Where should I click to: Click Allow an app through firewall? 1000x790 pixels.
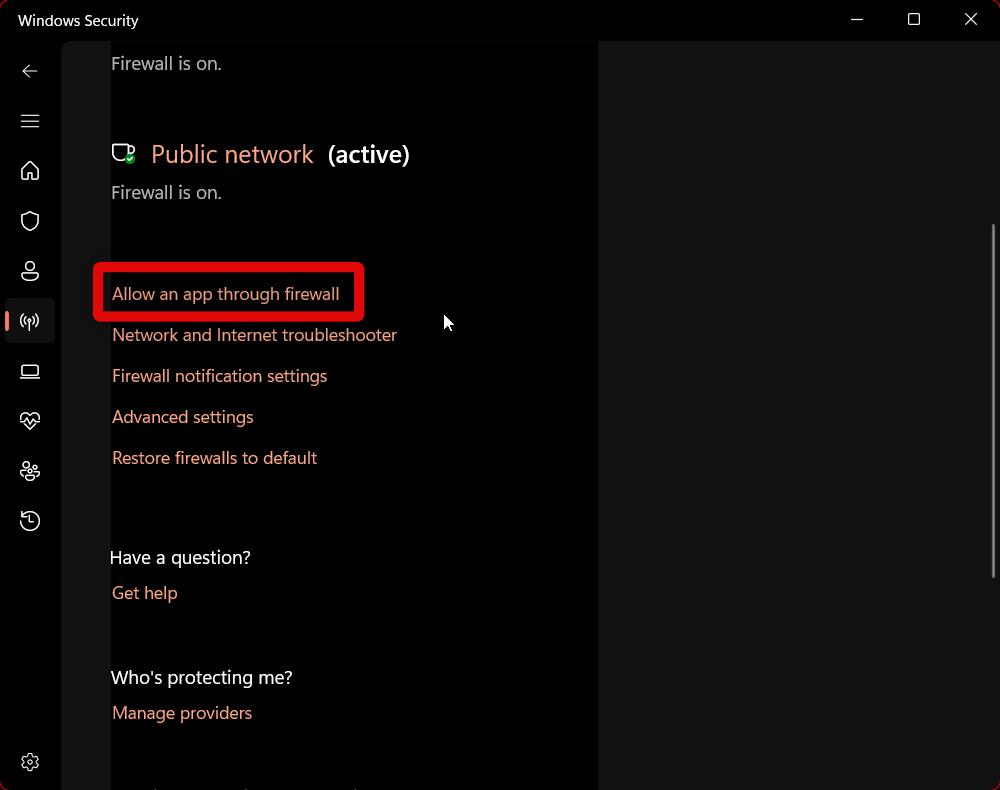[226, 294]
